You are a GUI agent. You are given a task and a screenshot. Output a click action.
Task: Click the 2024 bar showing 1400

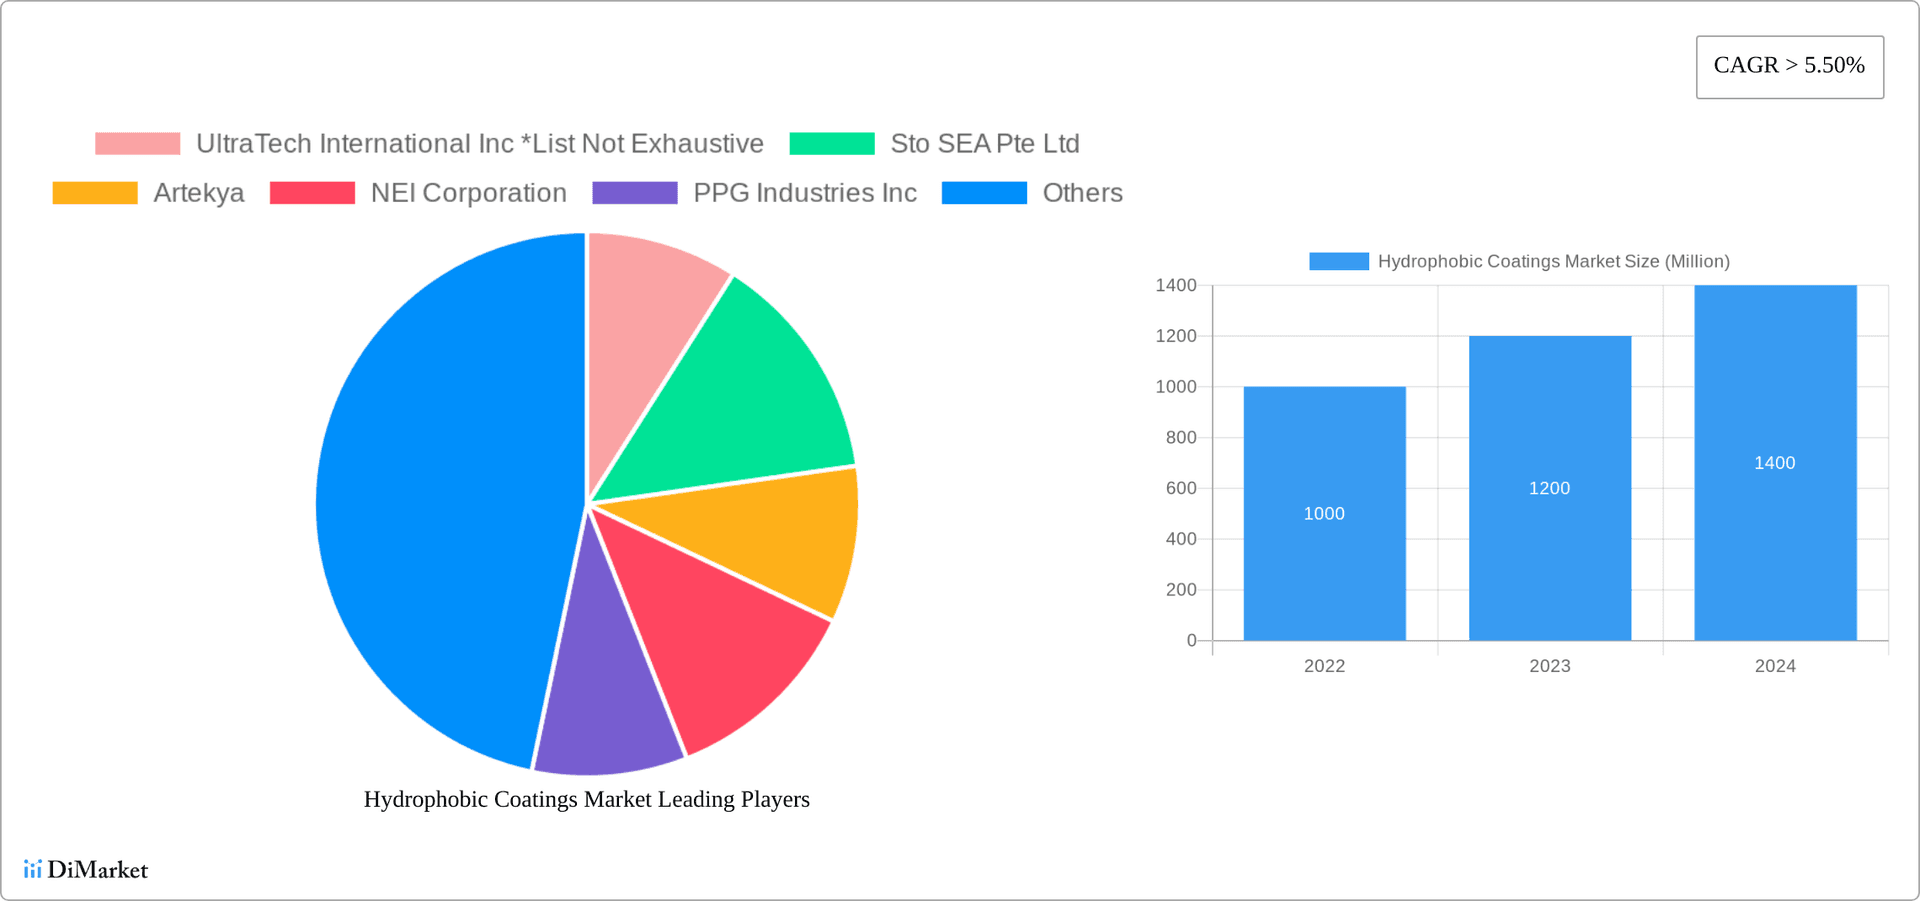[1774, 462]
